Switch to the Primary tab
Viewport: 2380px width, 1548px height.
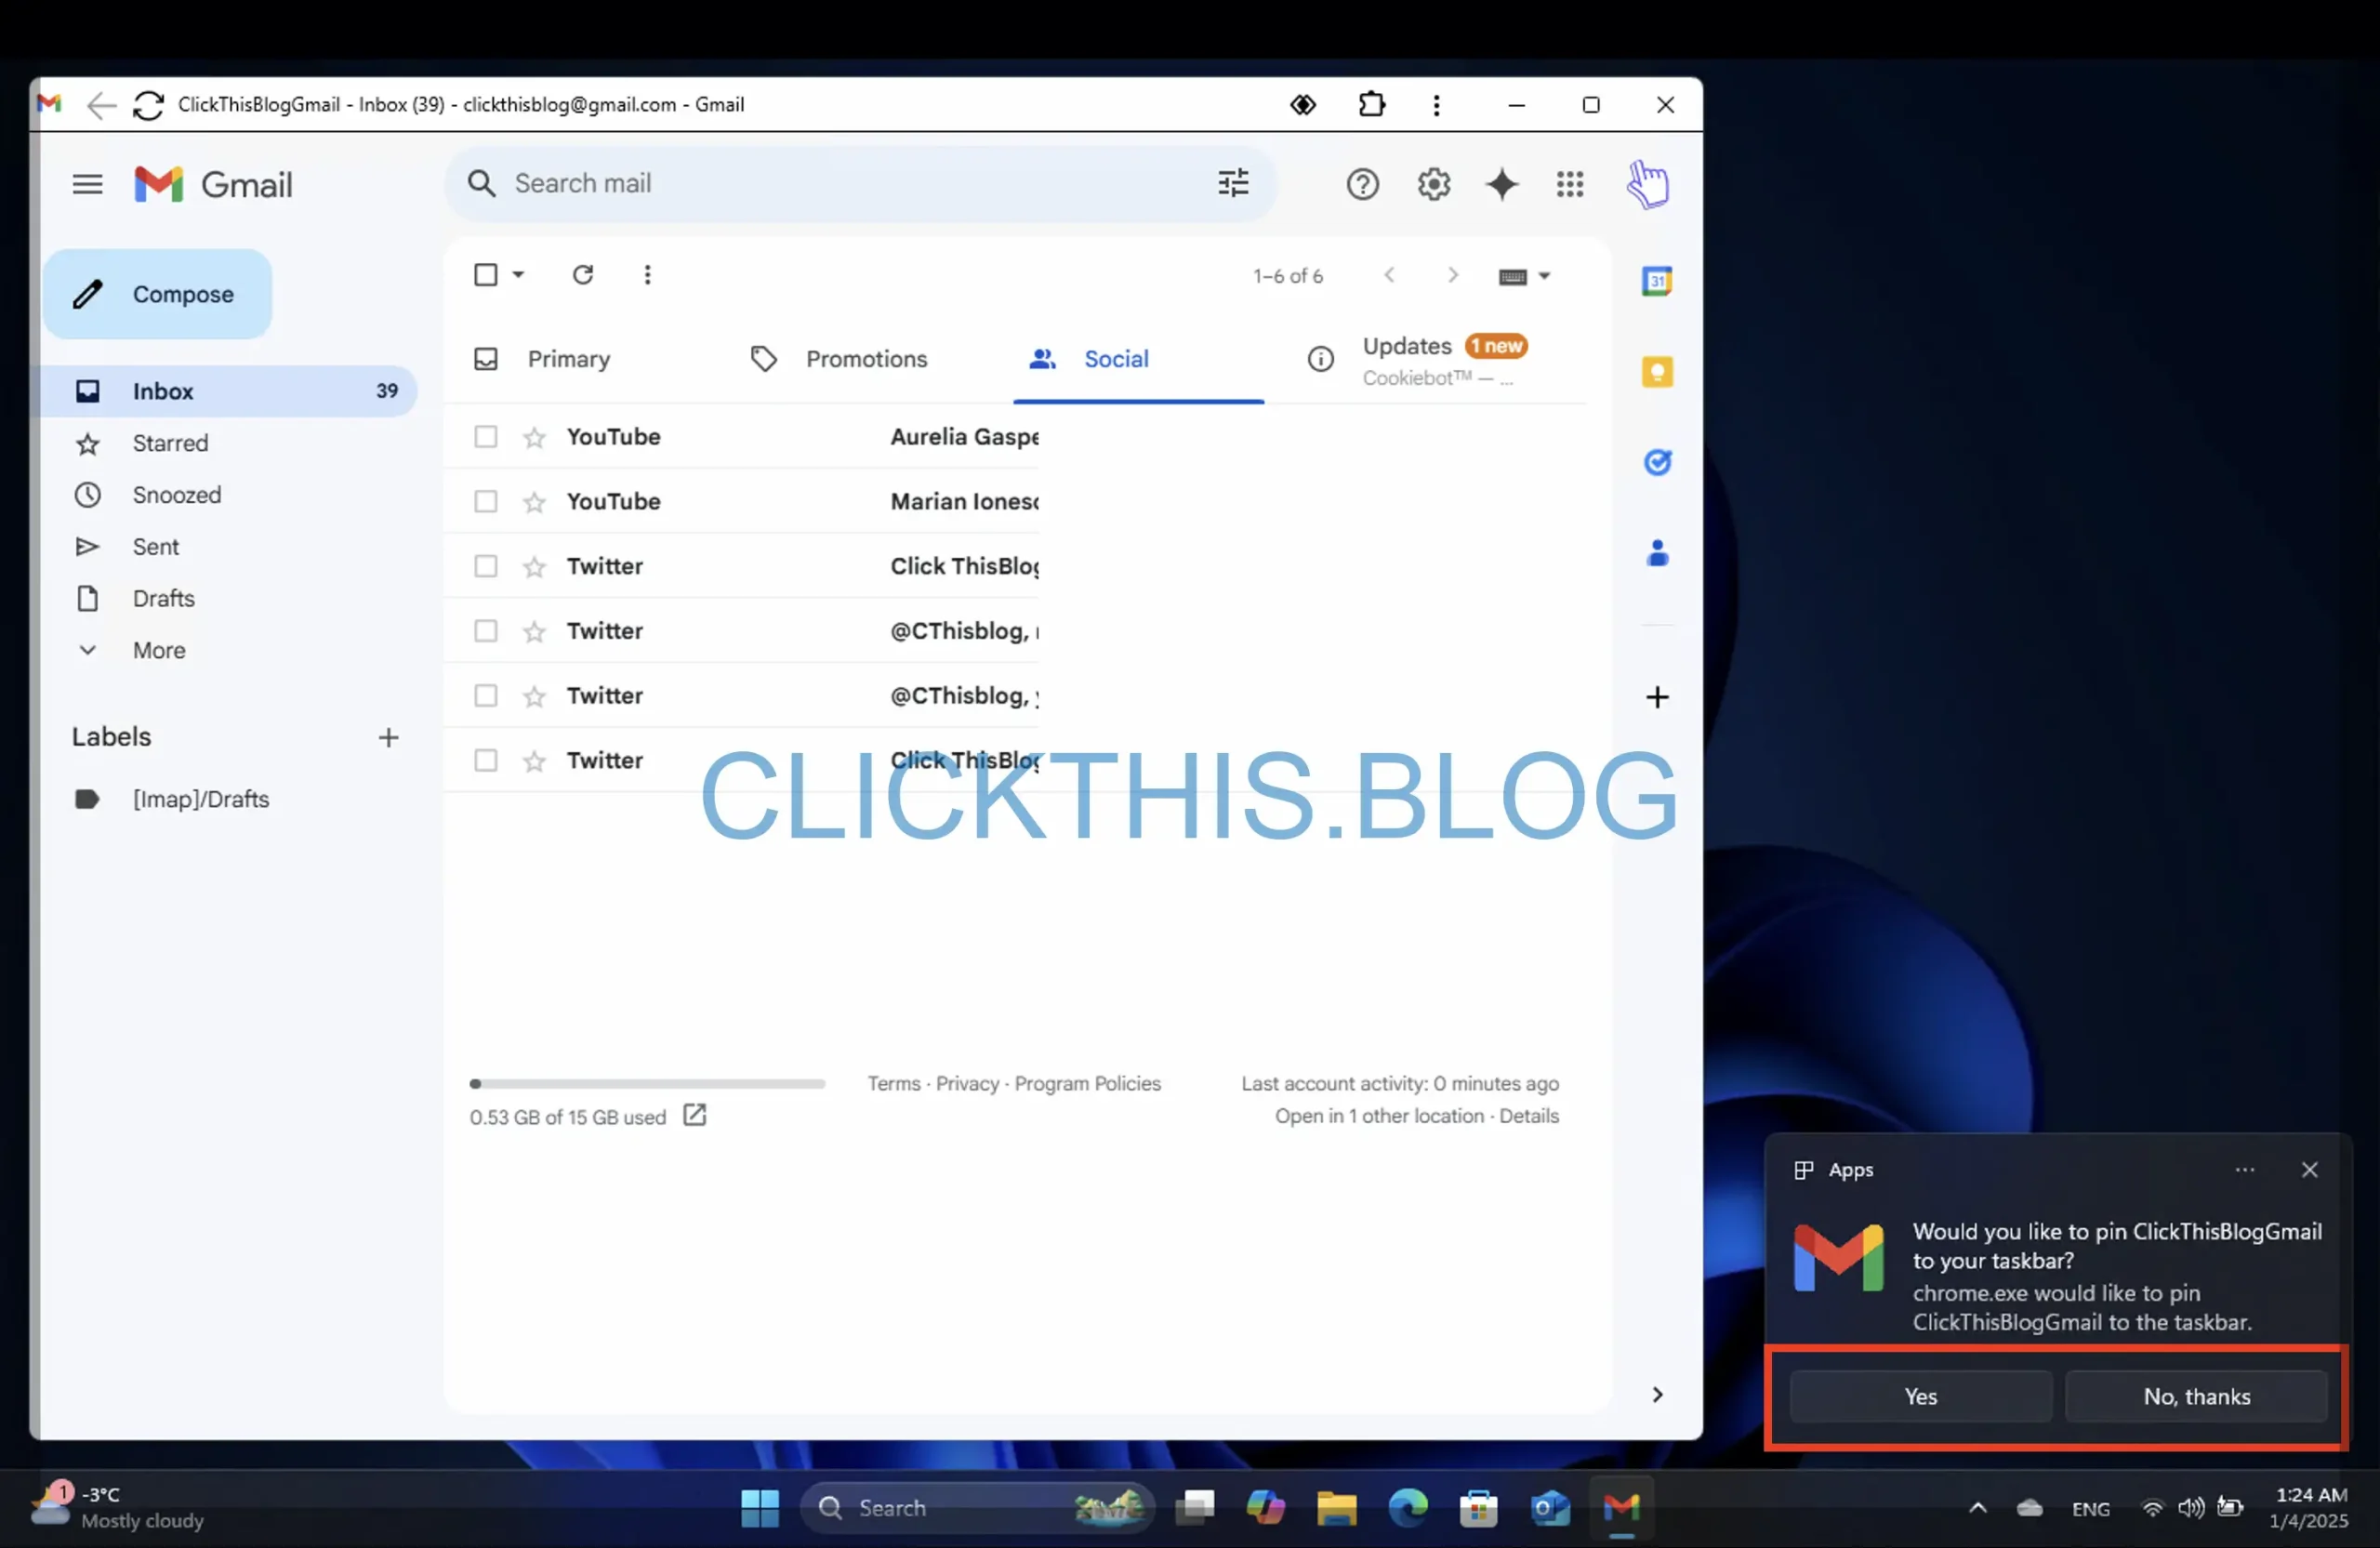568,359
